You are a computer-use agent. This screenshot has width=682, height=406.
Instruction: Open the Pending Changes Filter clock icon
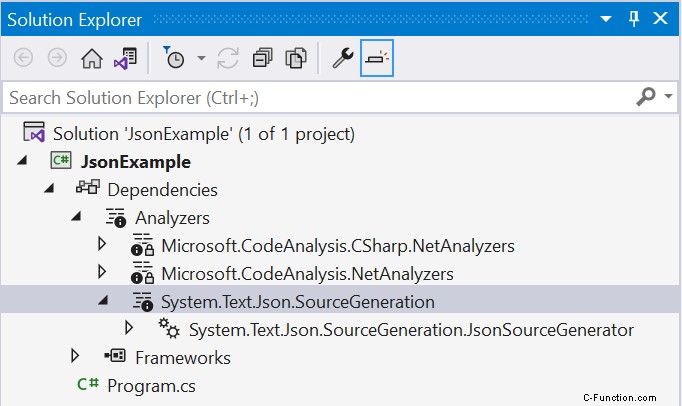coord(174,59)
